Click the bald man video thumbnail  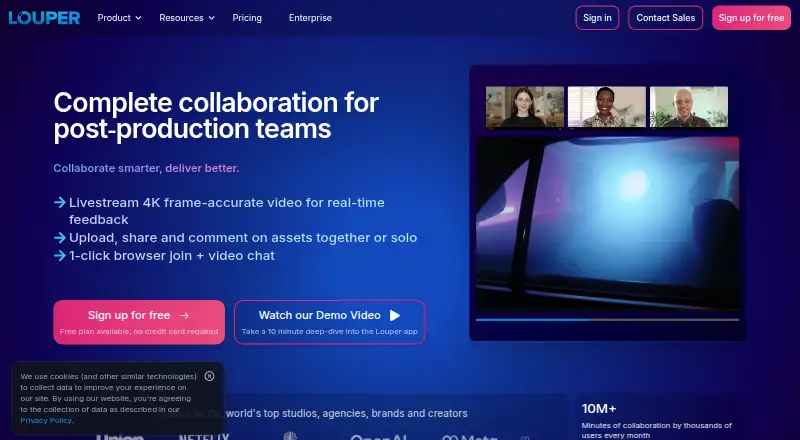[689, 107]
